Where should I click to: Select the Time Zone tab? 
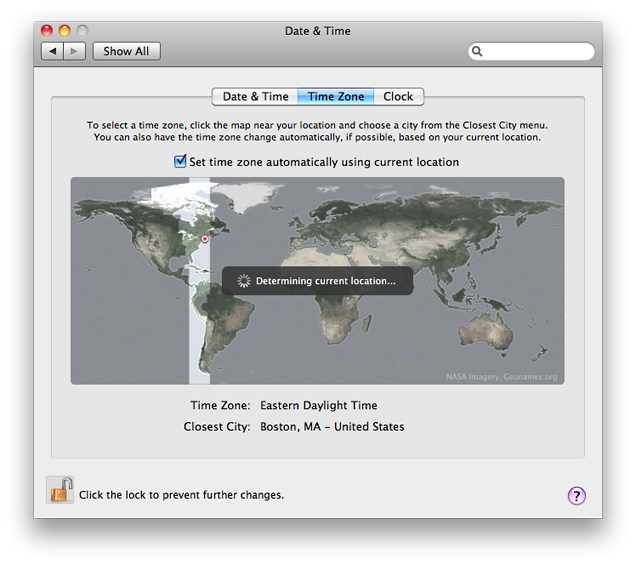336,97
